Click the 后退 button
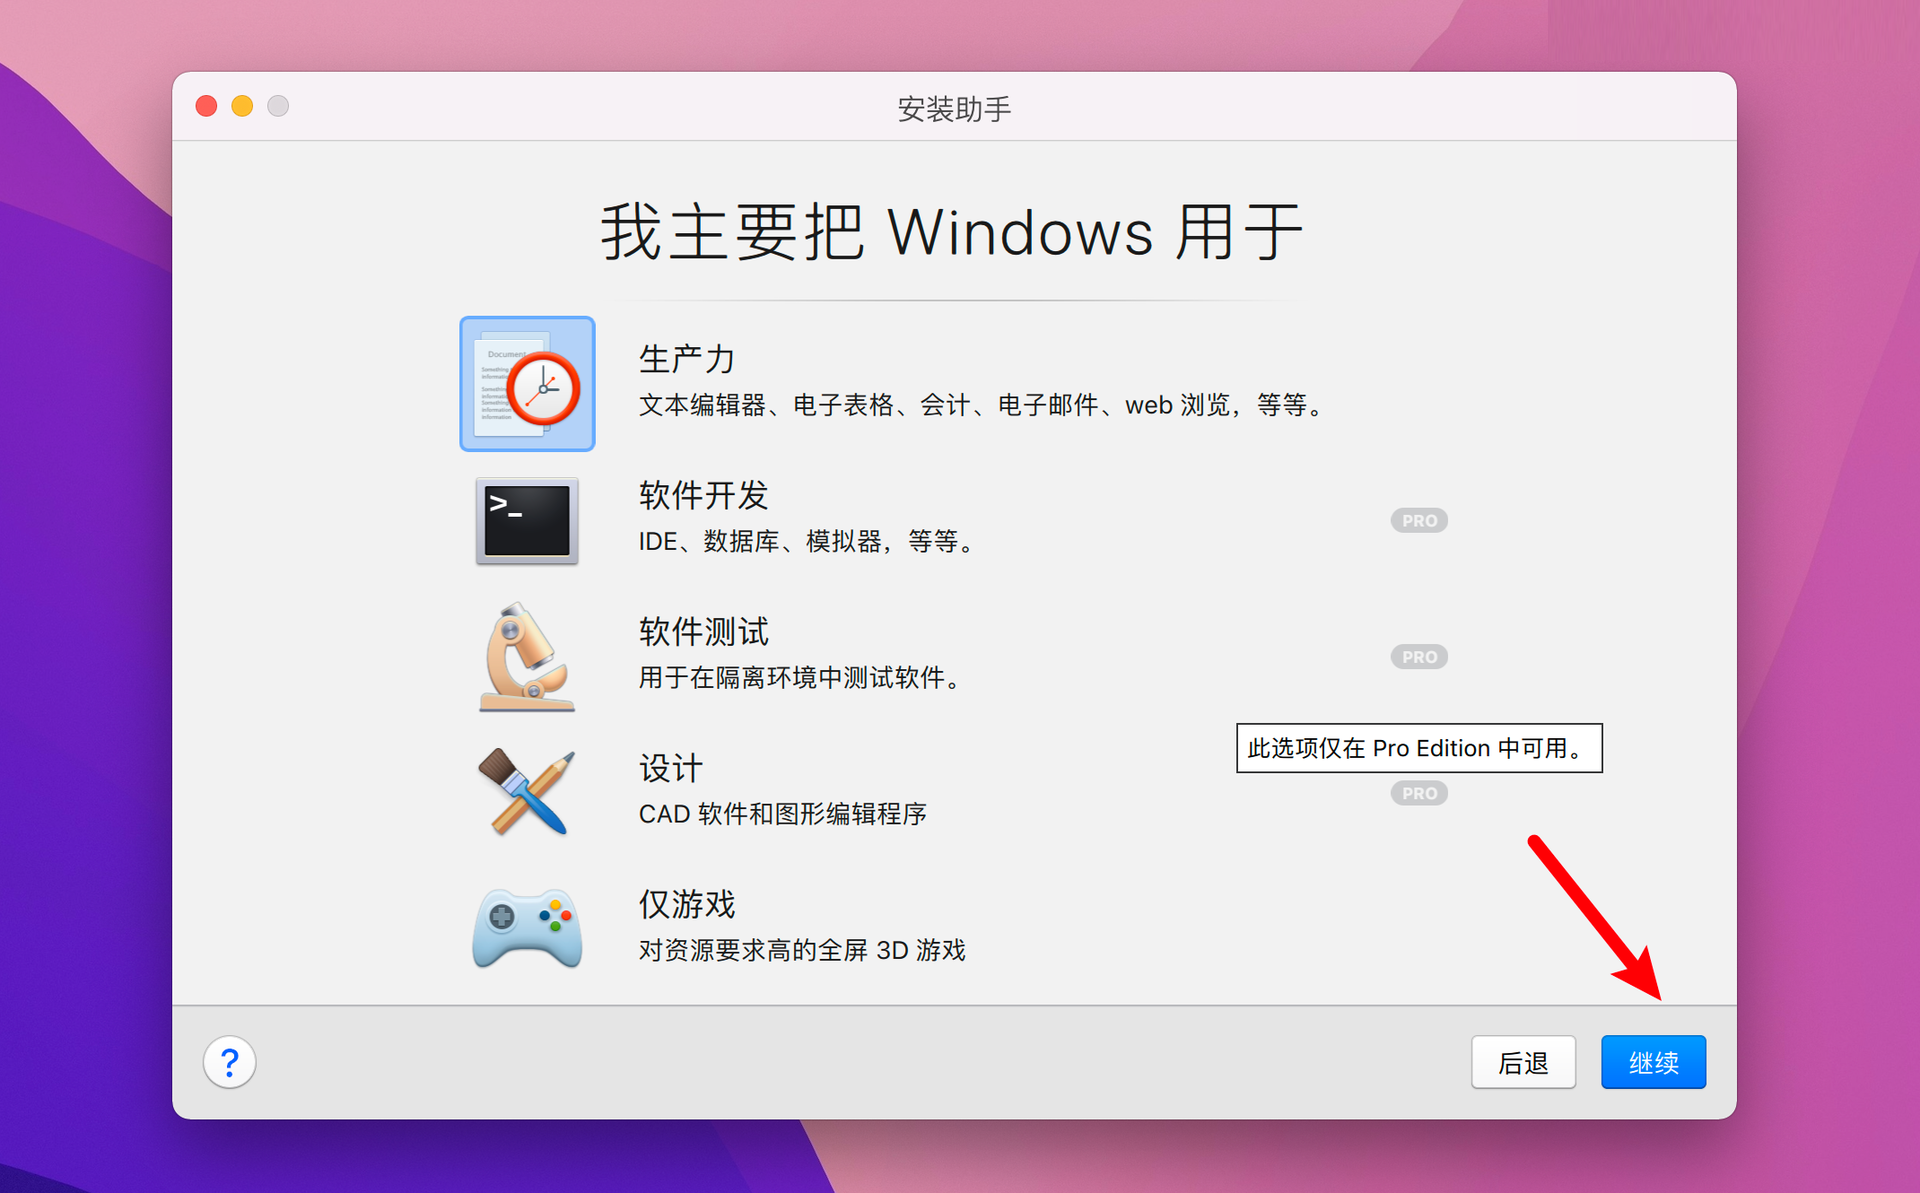Screen dimensions: 1920x1193 pyautogui.click(x=1523, y=1063)
